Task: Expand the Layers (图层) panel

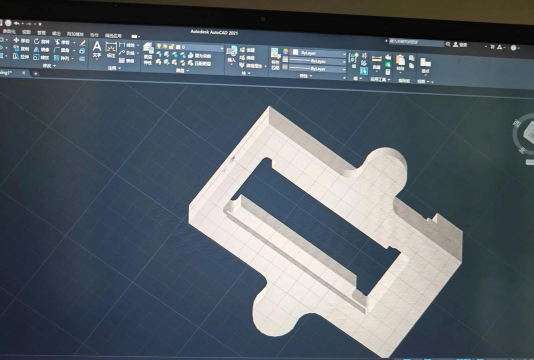Action: pos(182,71)
